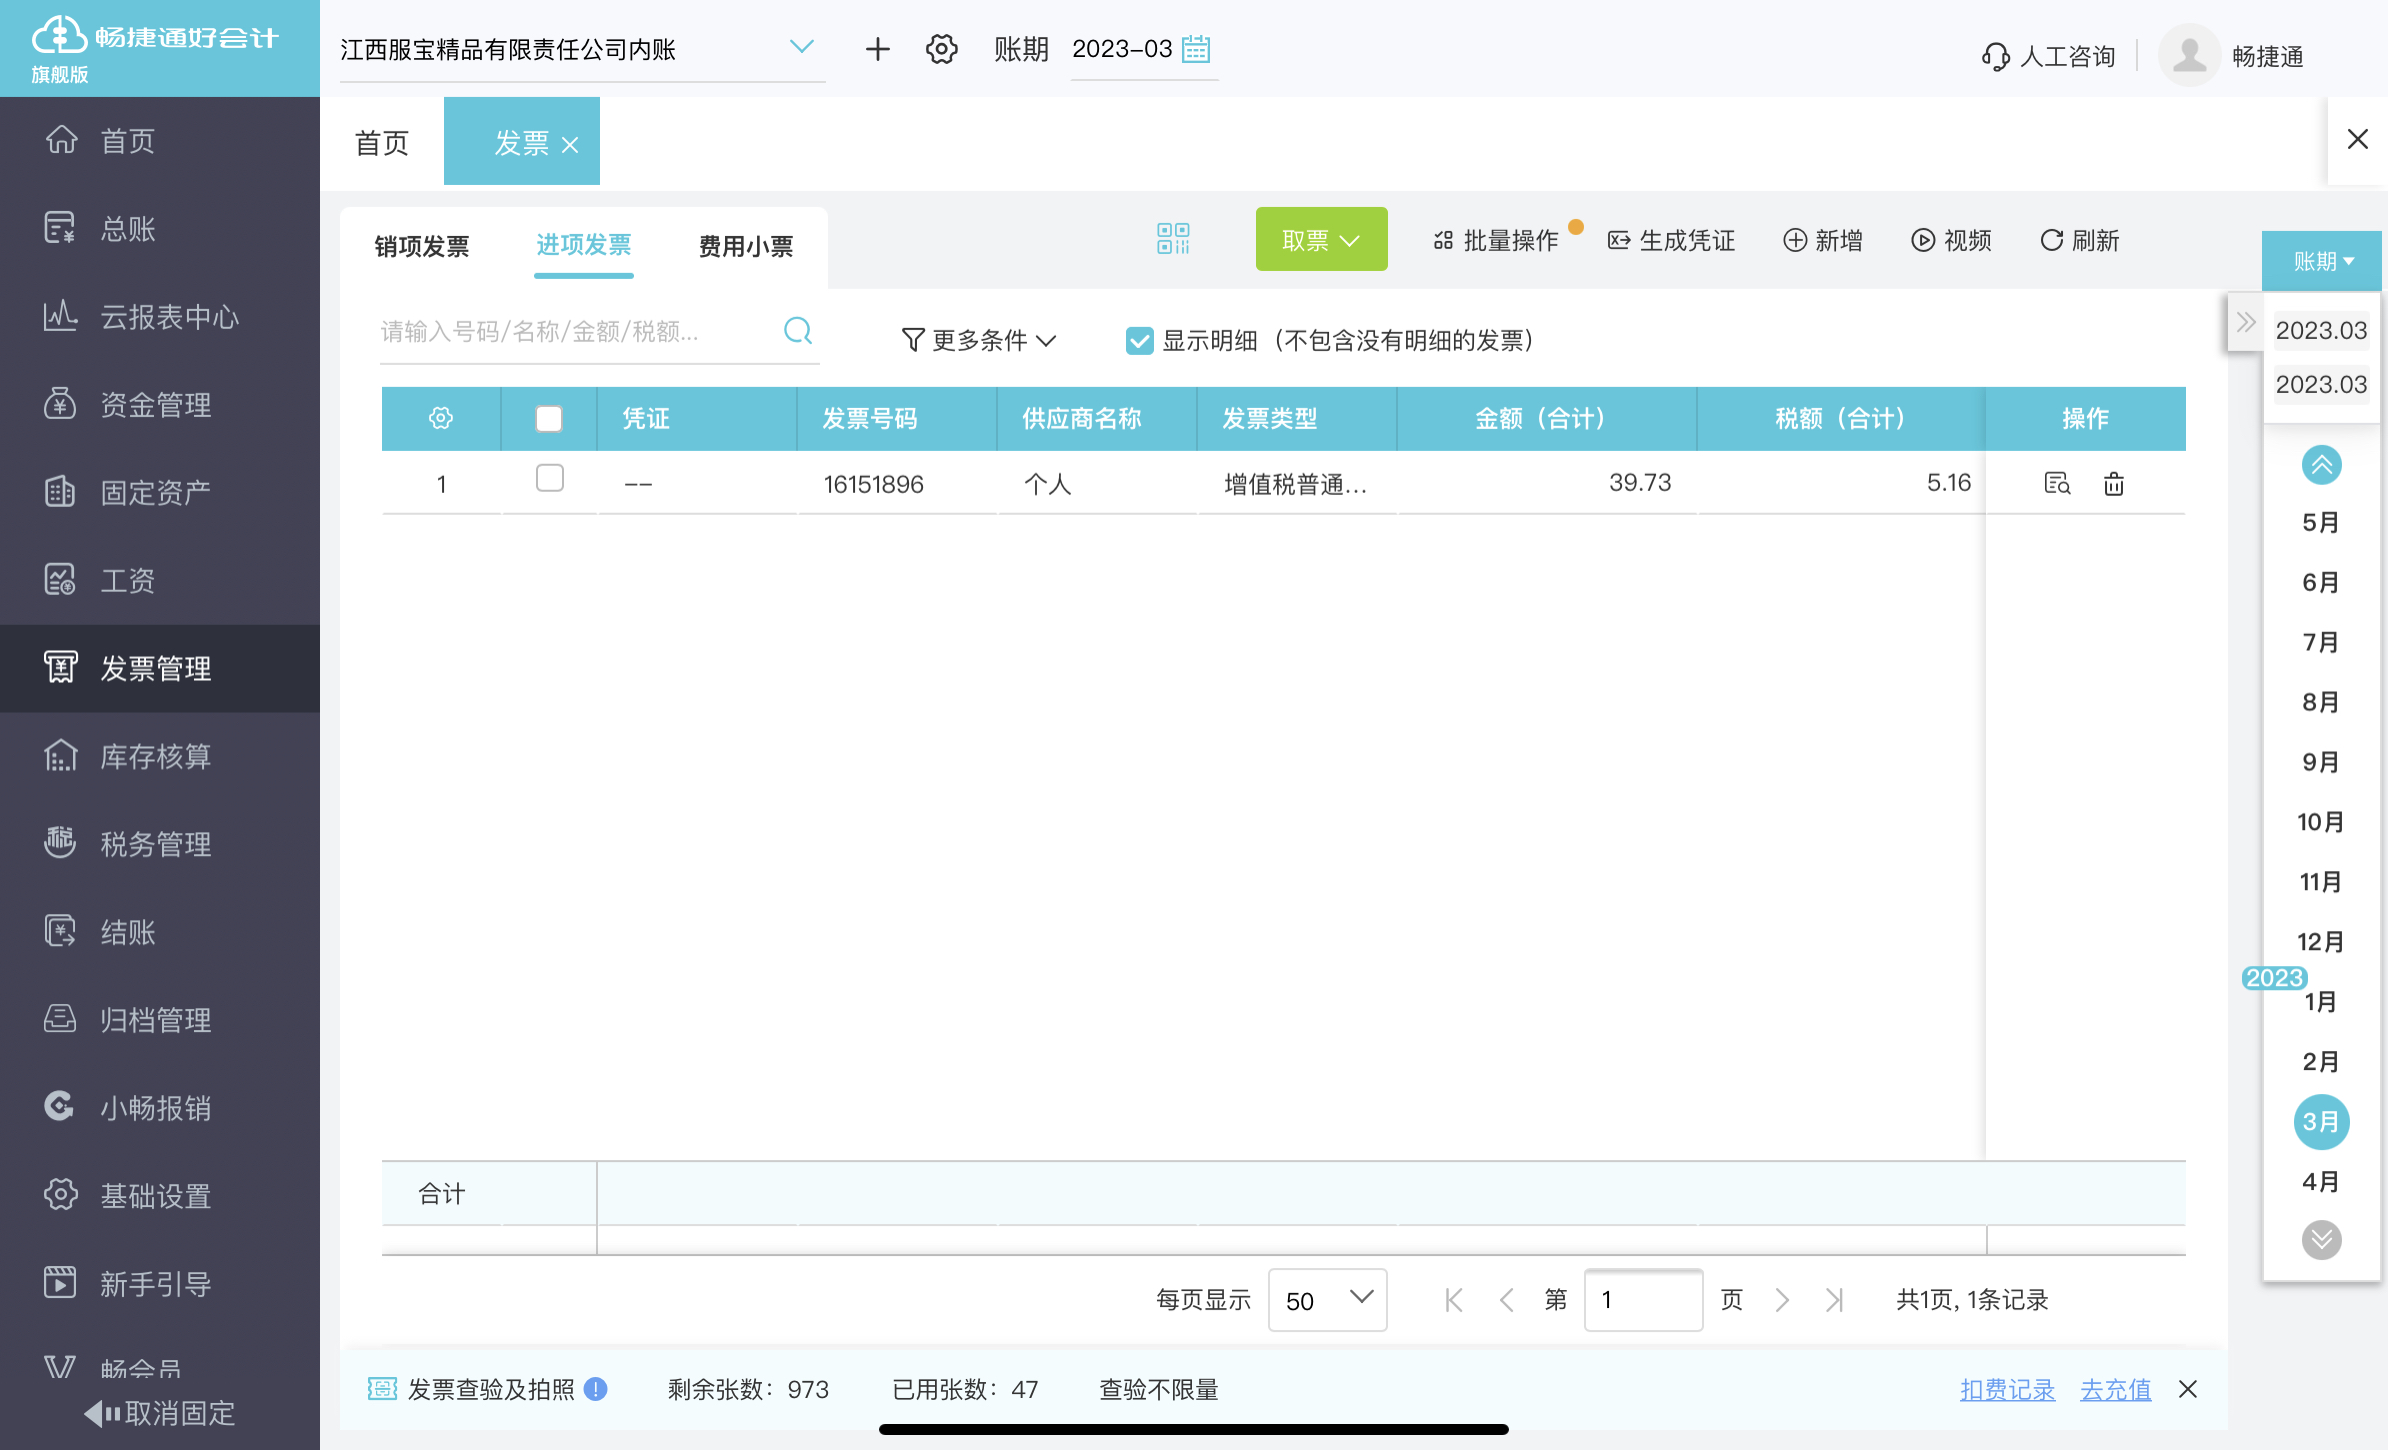Click the 发票查验及拍照 link
This screenshot has width=2388, height=1450.
point(493,1385)
